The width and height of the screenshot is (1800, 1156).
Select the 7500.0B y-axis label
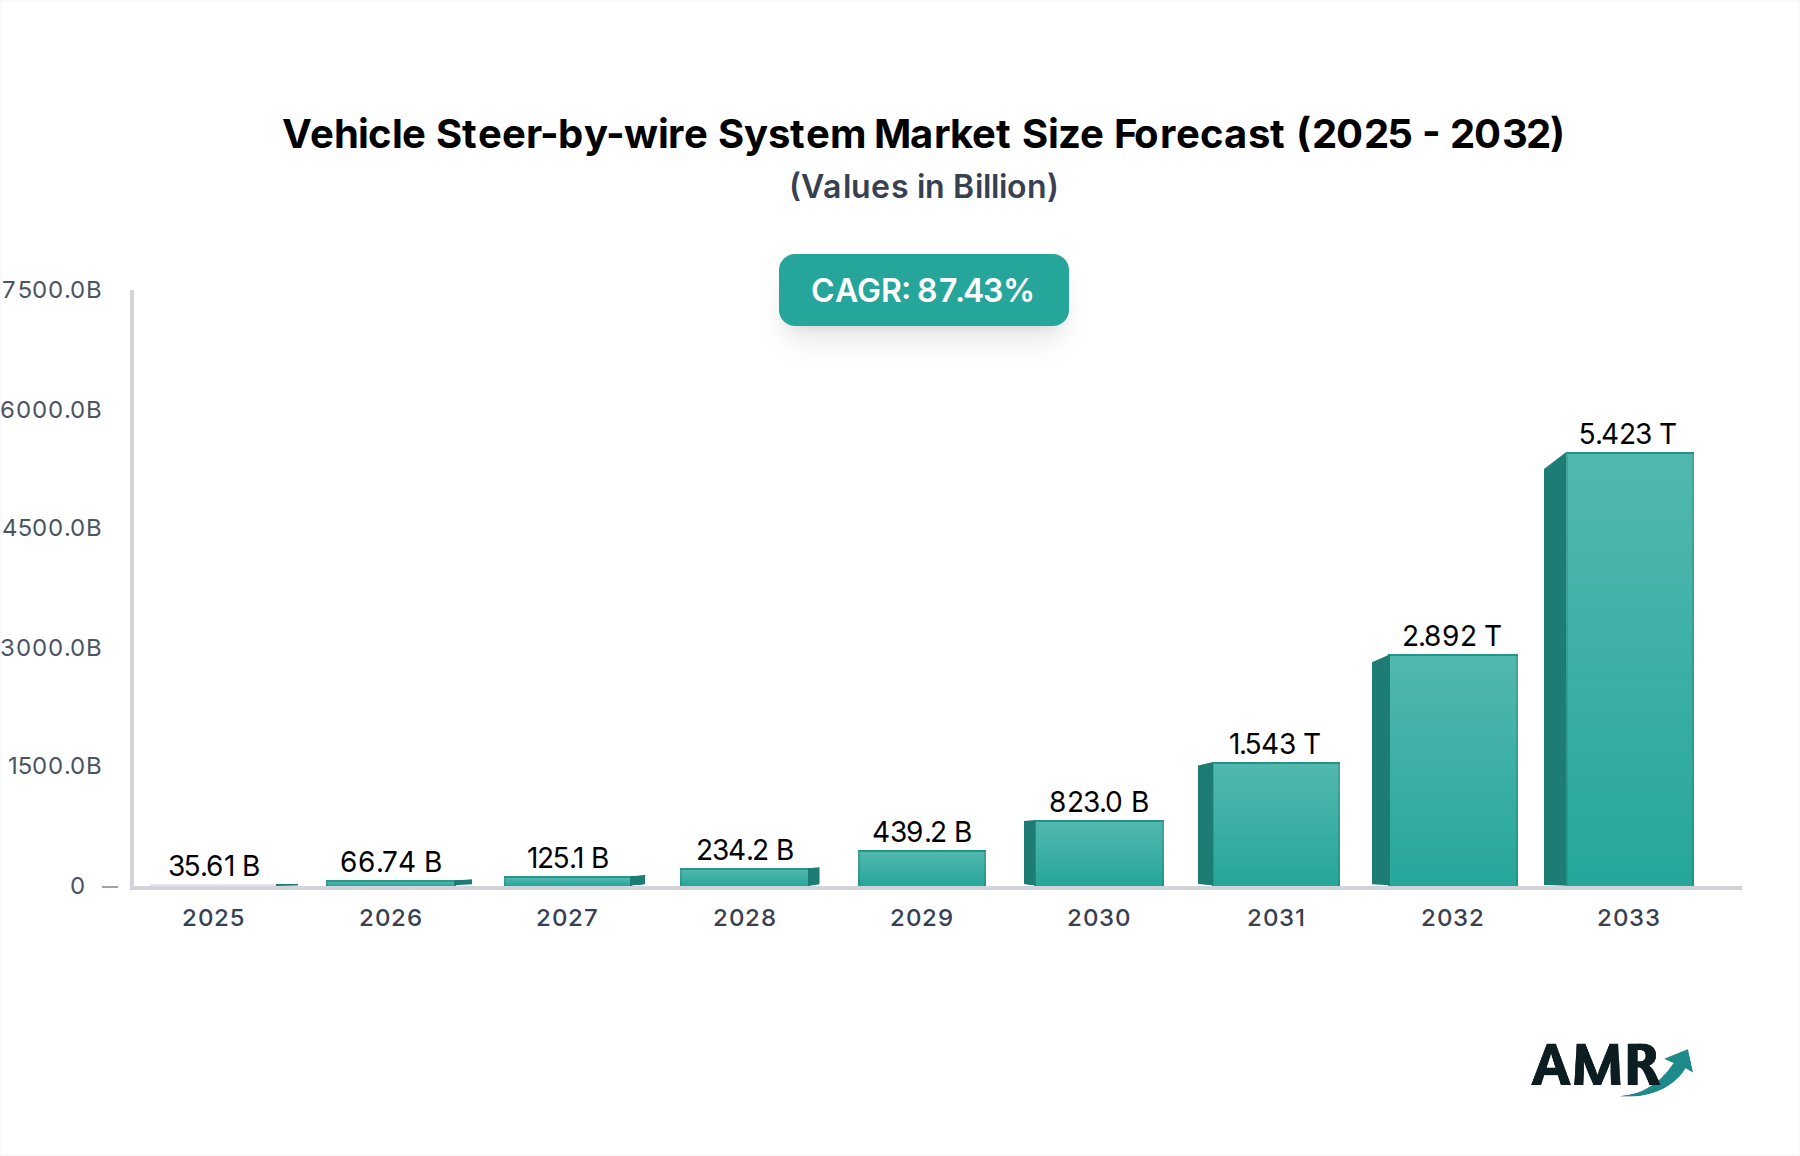pos(52,290)
